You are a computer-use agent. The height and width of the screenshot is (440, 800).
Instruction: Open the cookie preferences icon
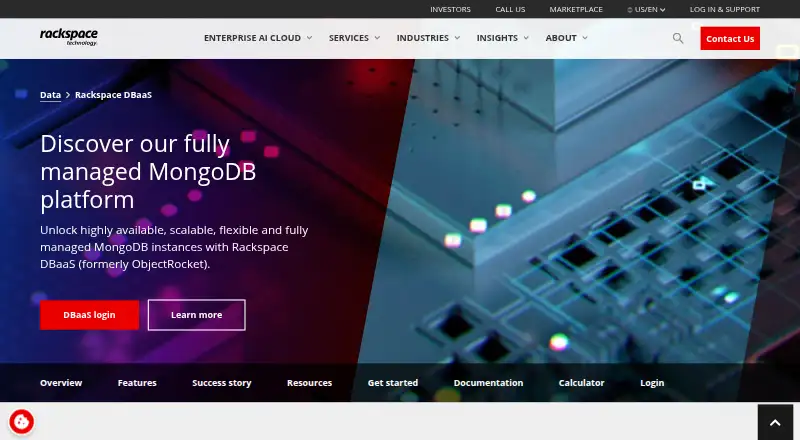point(21,422)
